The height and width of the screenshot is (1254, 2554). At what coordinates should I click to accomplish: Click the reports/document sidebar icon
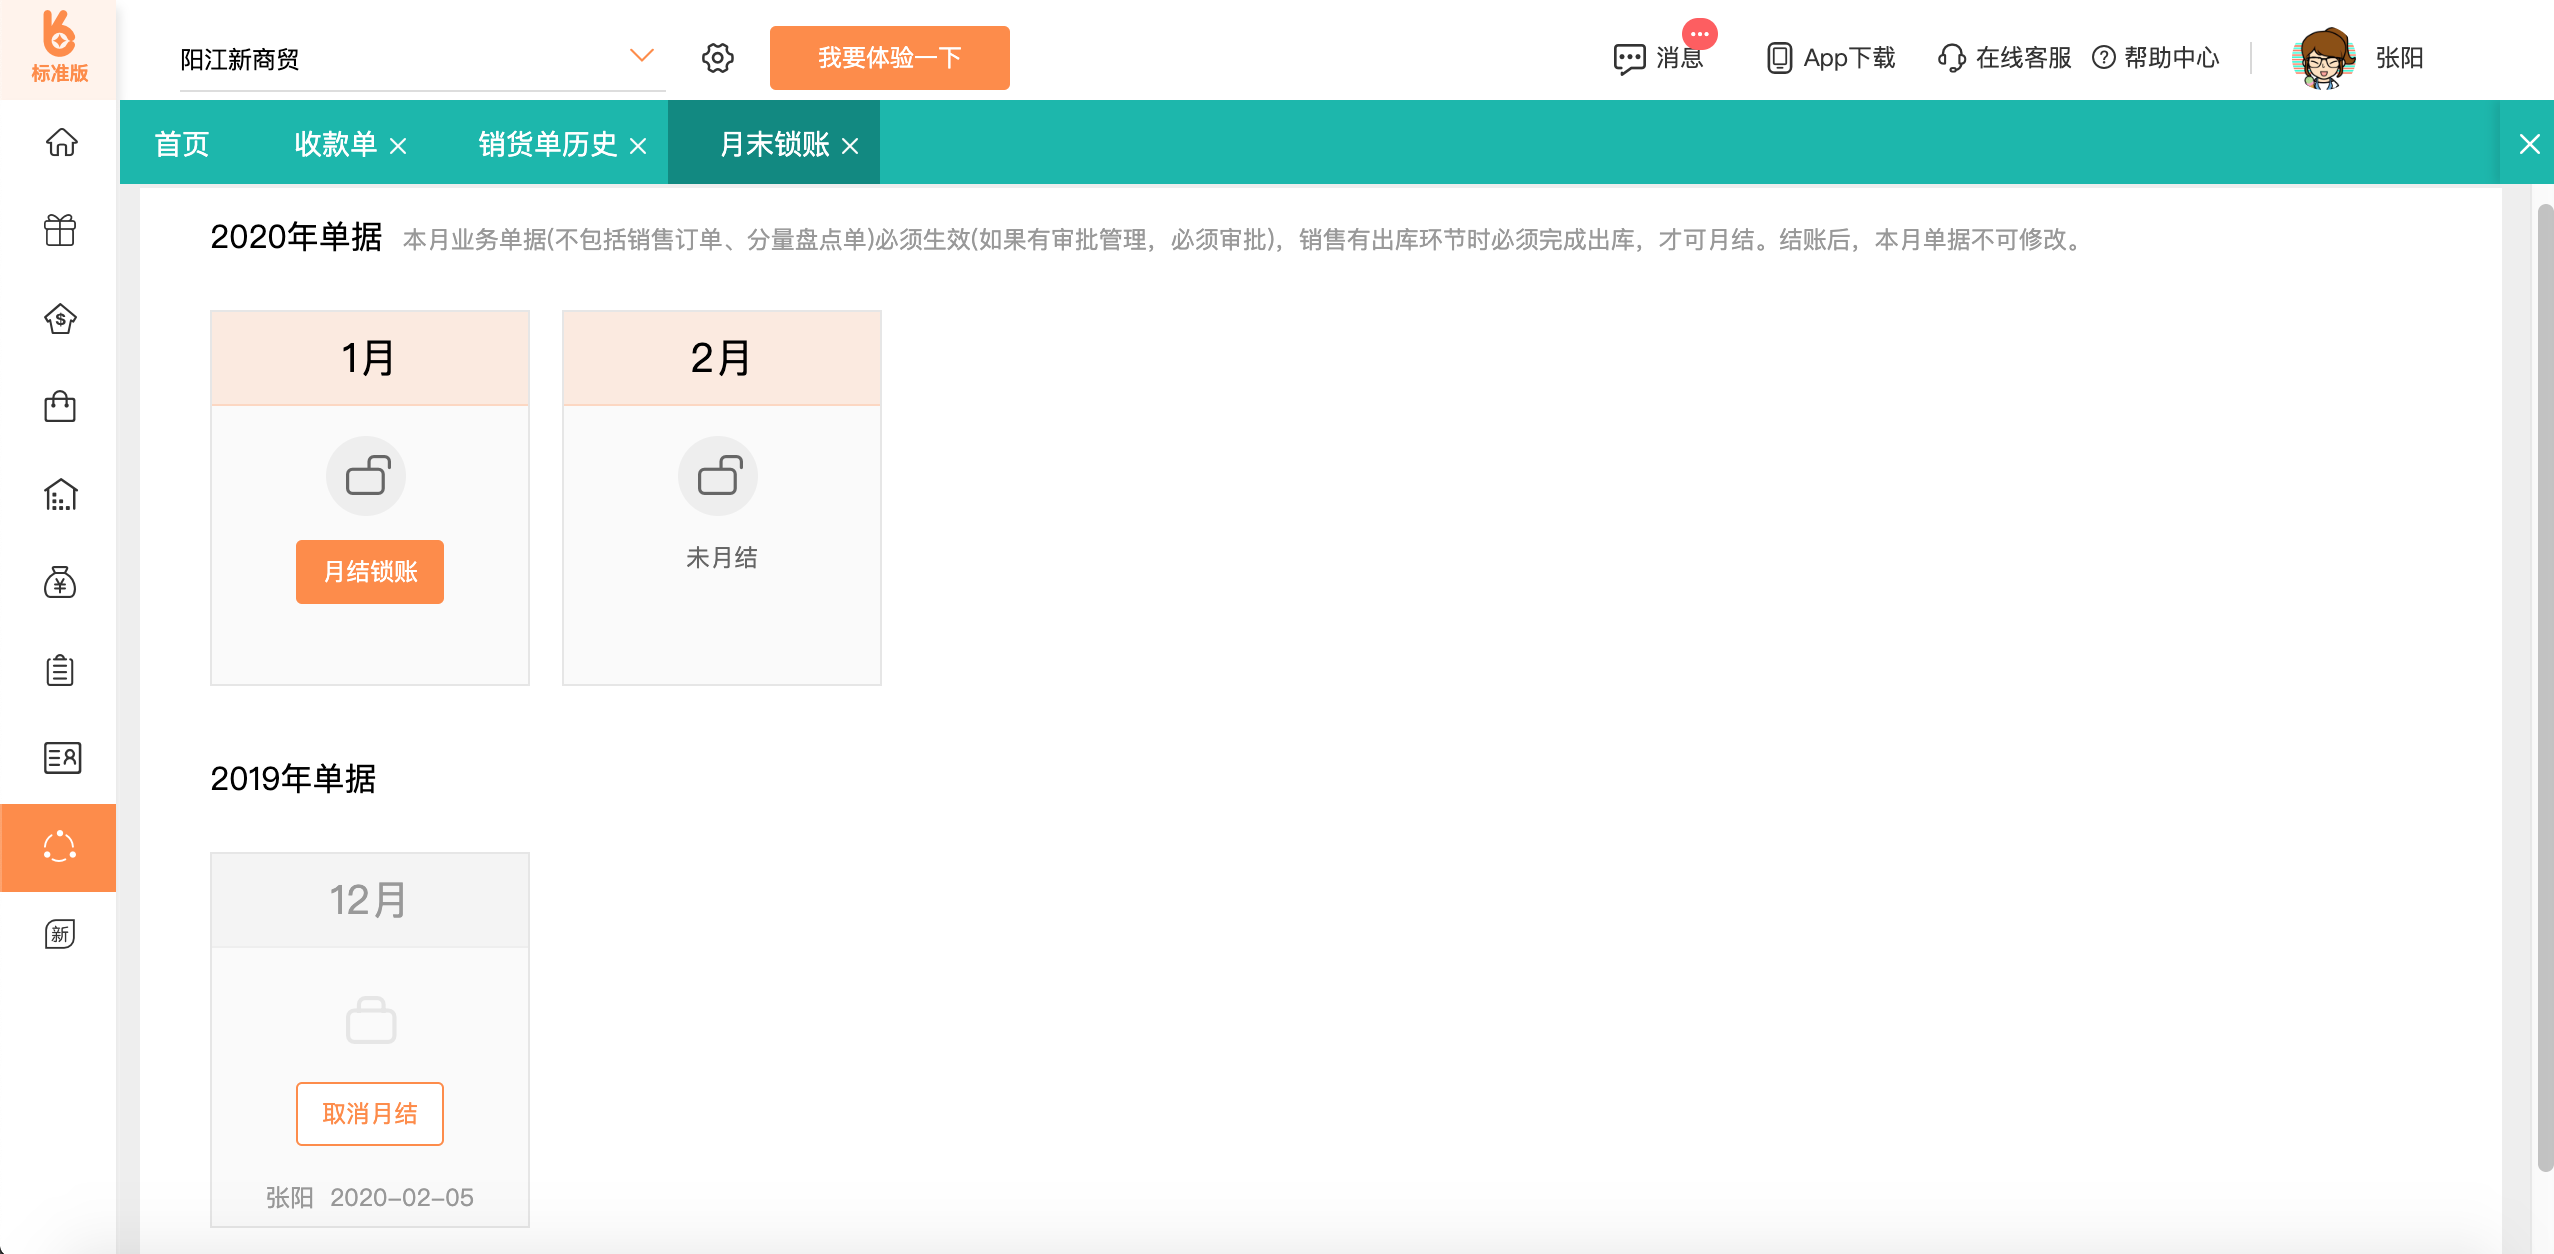[x=60, y=669]
